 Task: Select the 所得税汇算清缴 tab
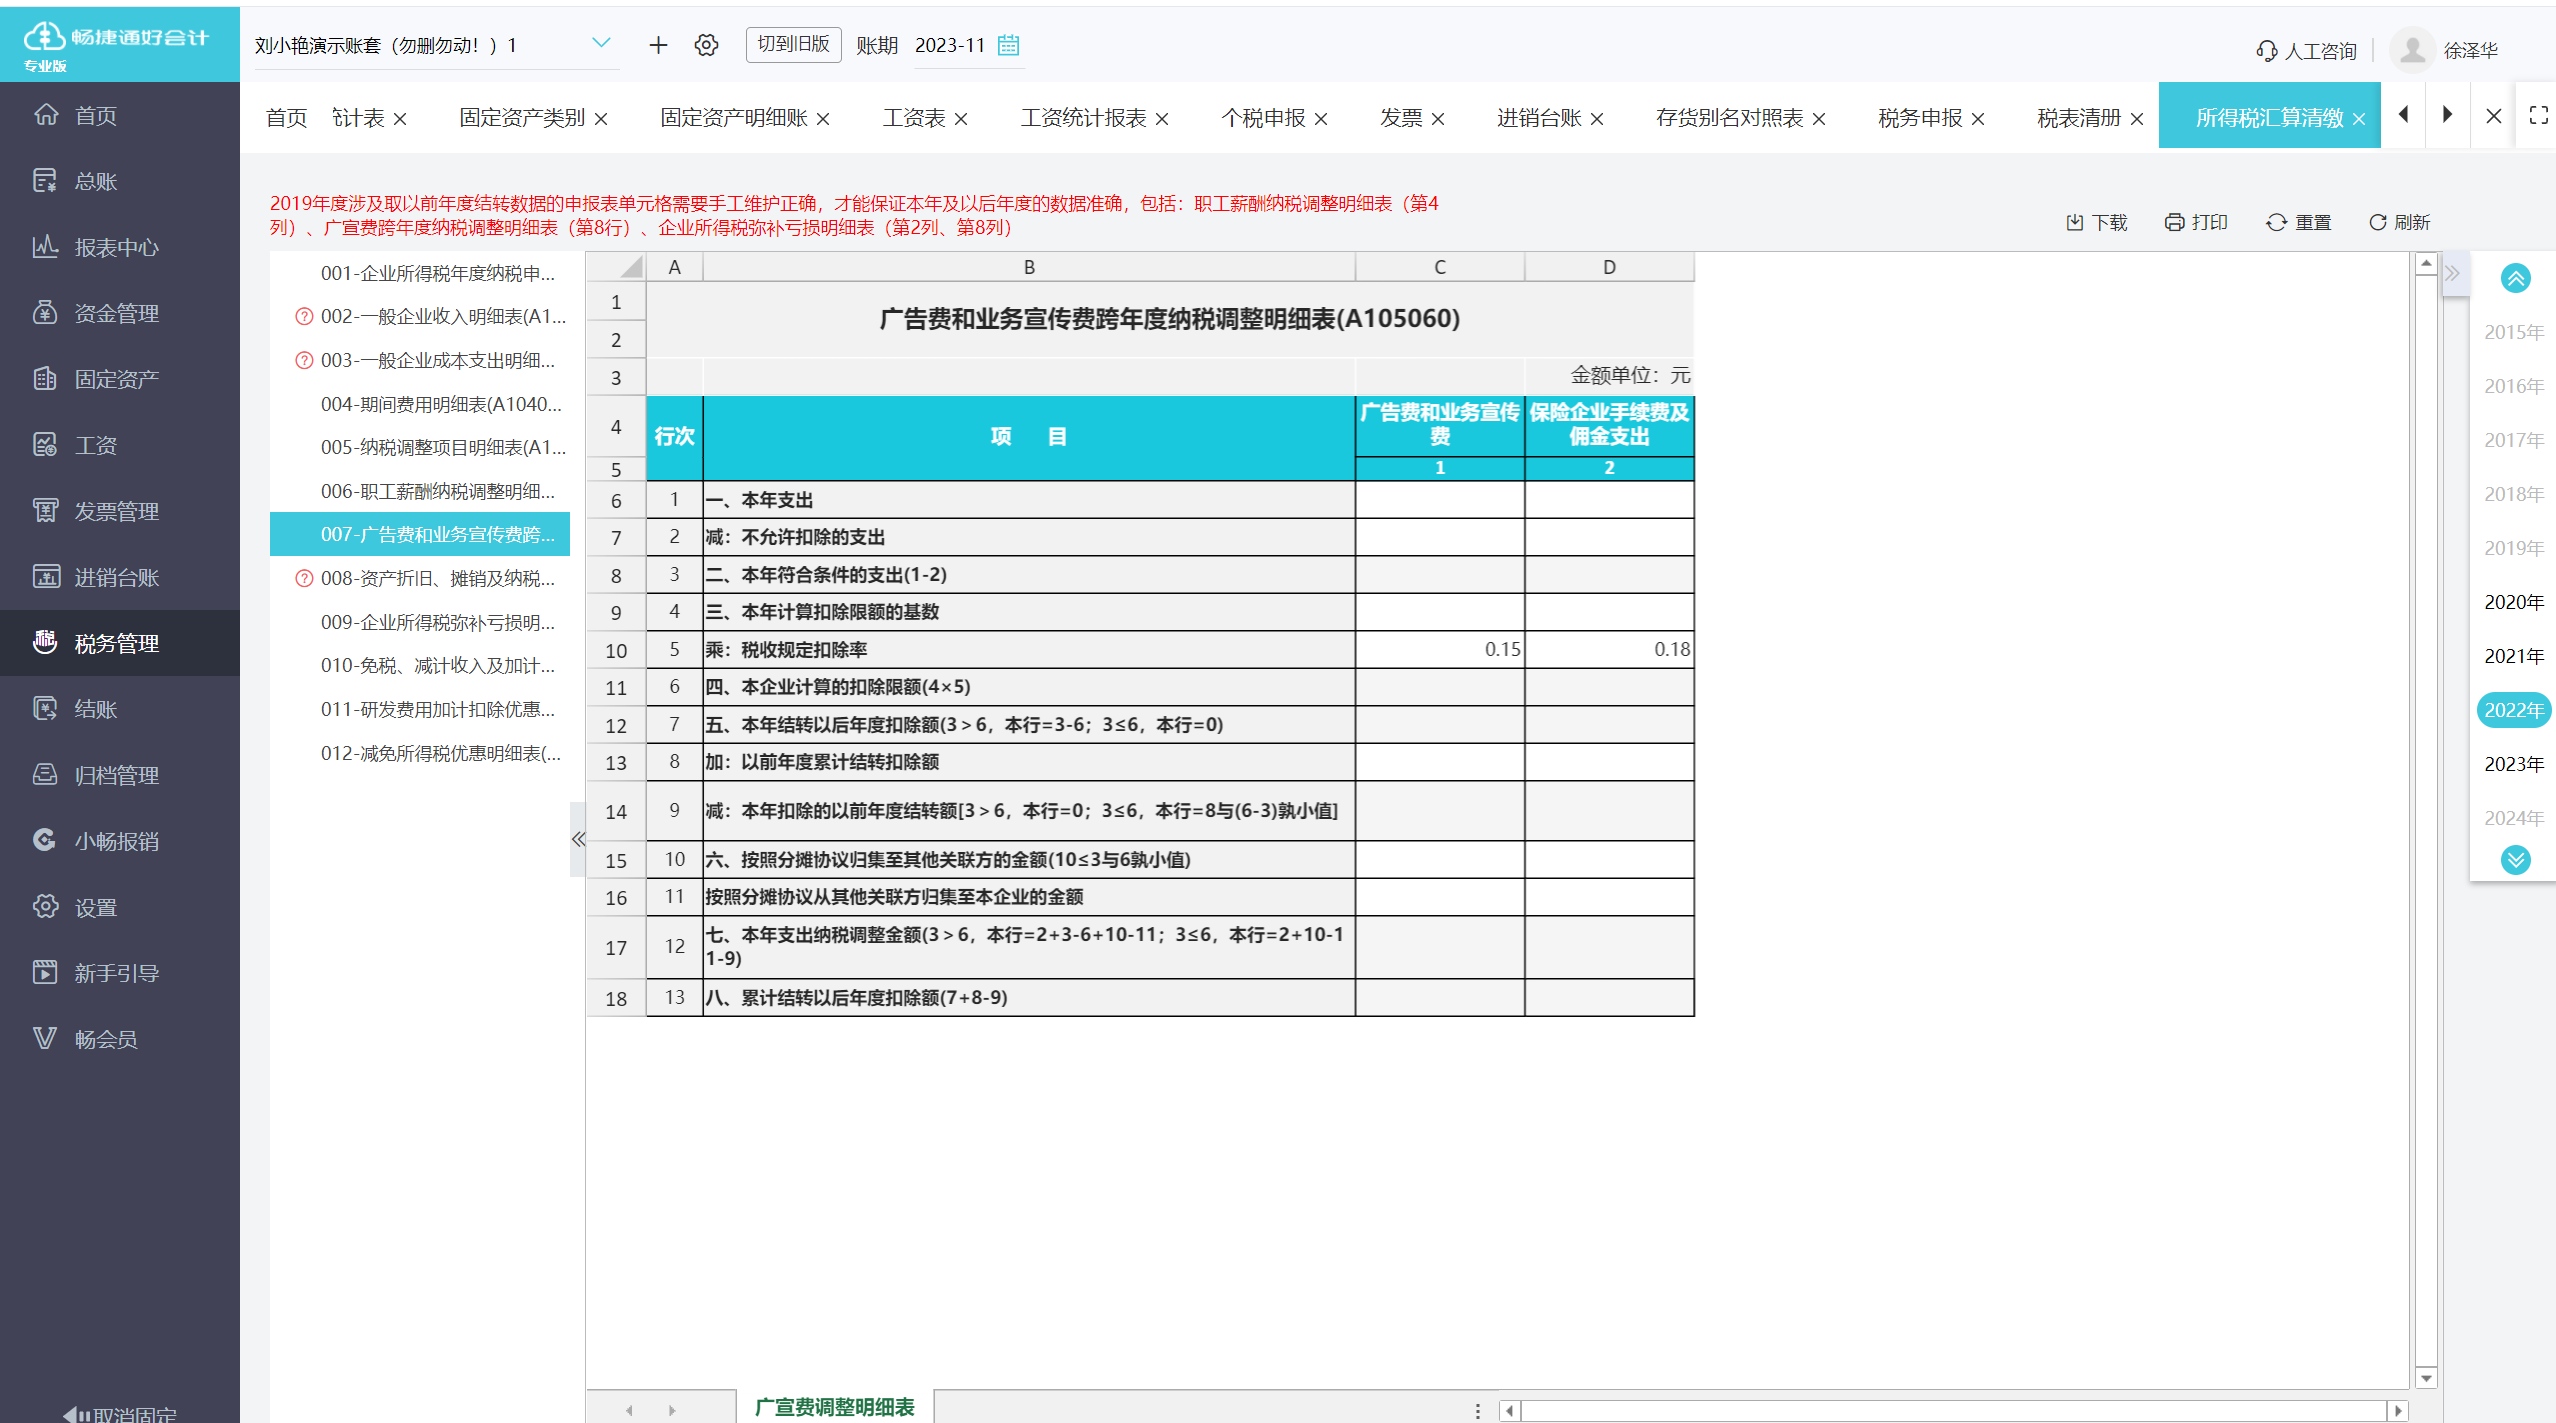(x=2262, y=116)
